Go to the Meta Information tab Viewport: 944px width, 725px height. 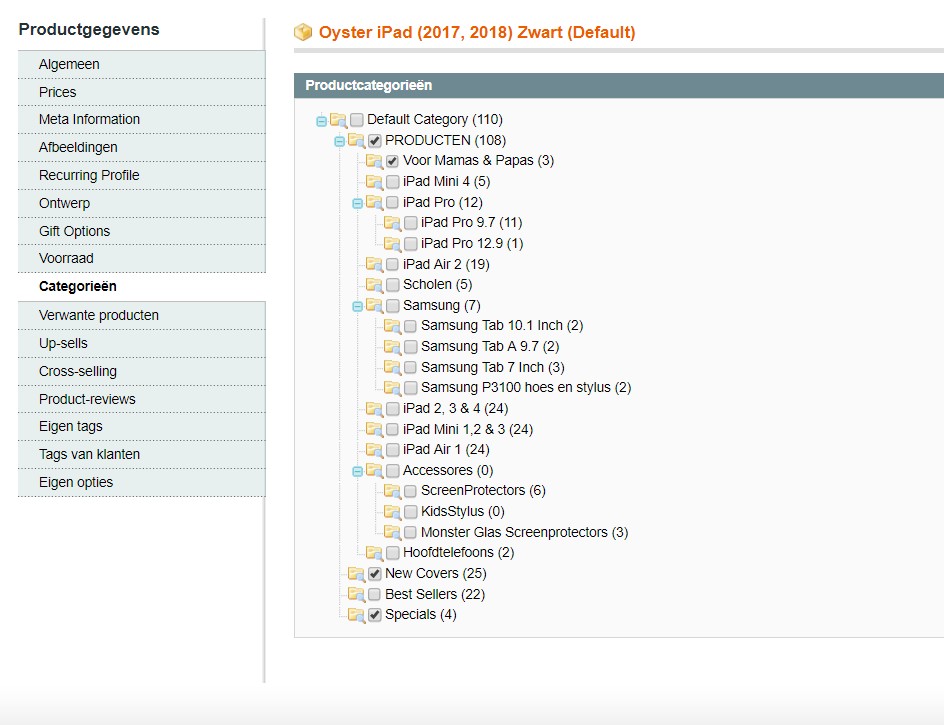[x=89, y=119]
